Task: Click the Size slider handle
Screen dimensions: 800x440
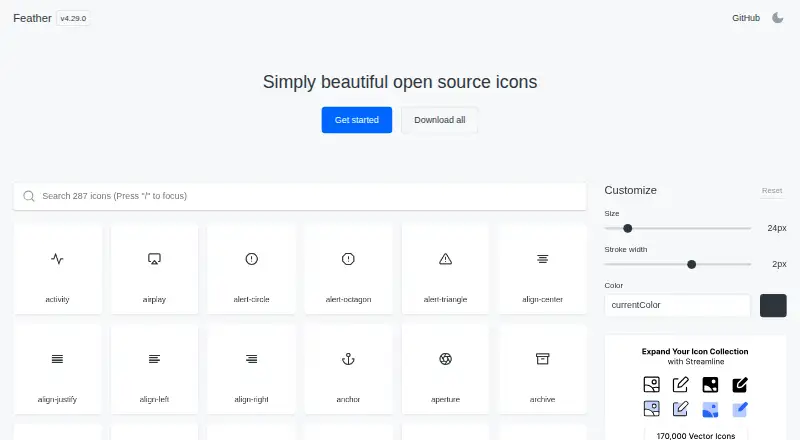Action: [628, 228]
